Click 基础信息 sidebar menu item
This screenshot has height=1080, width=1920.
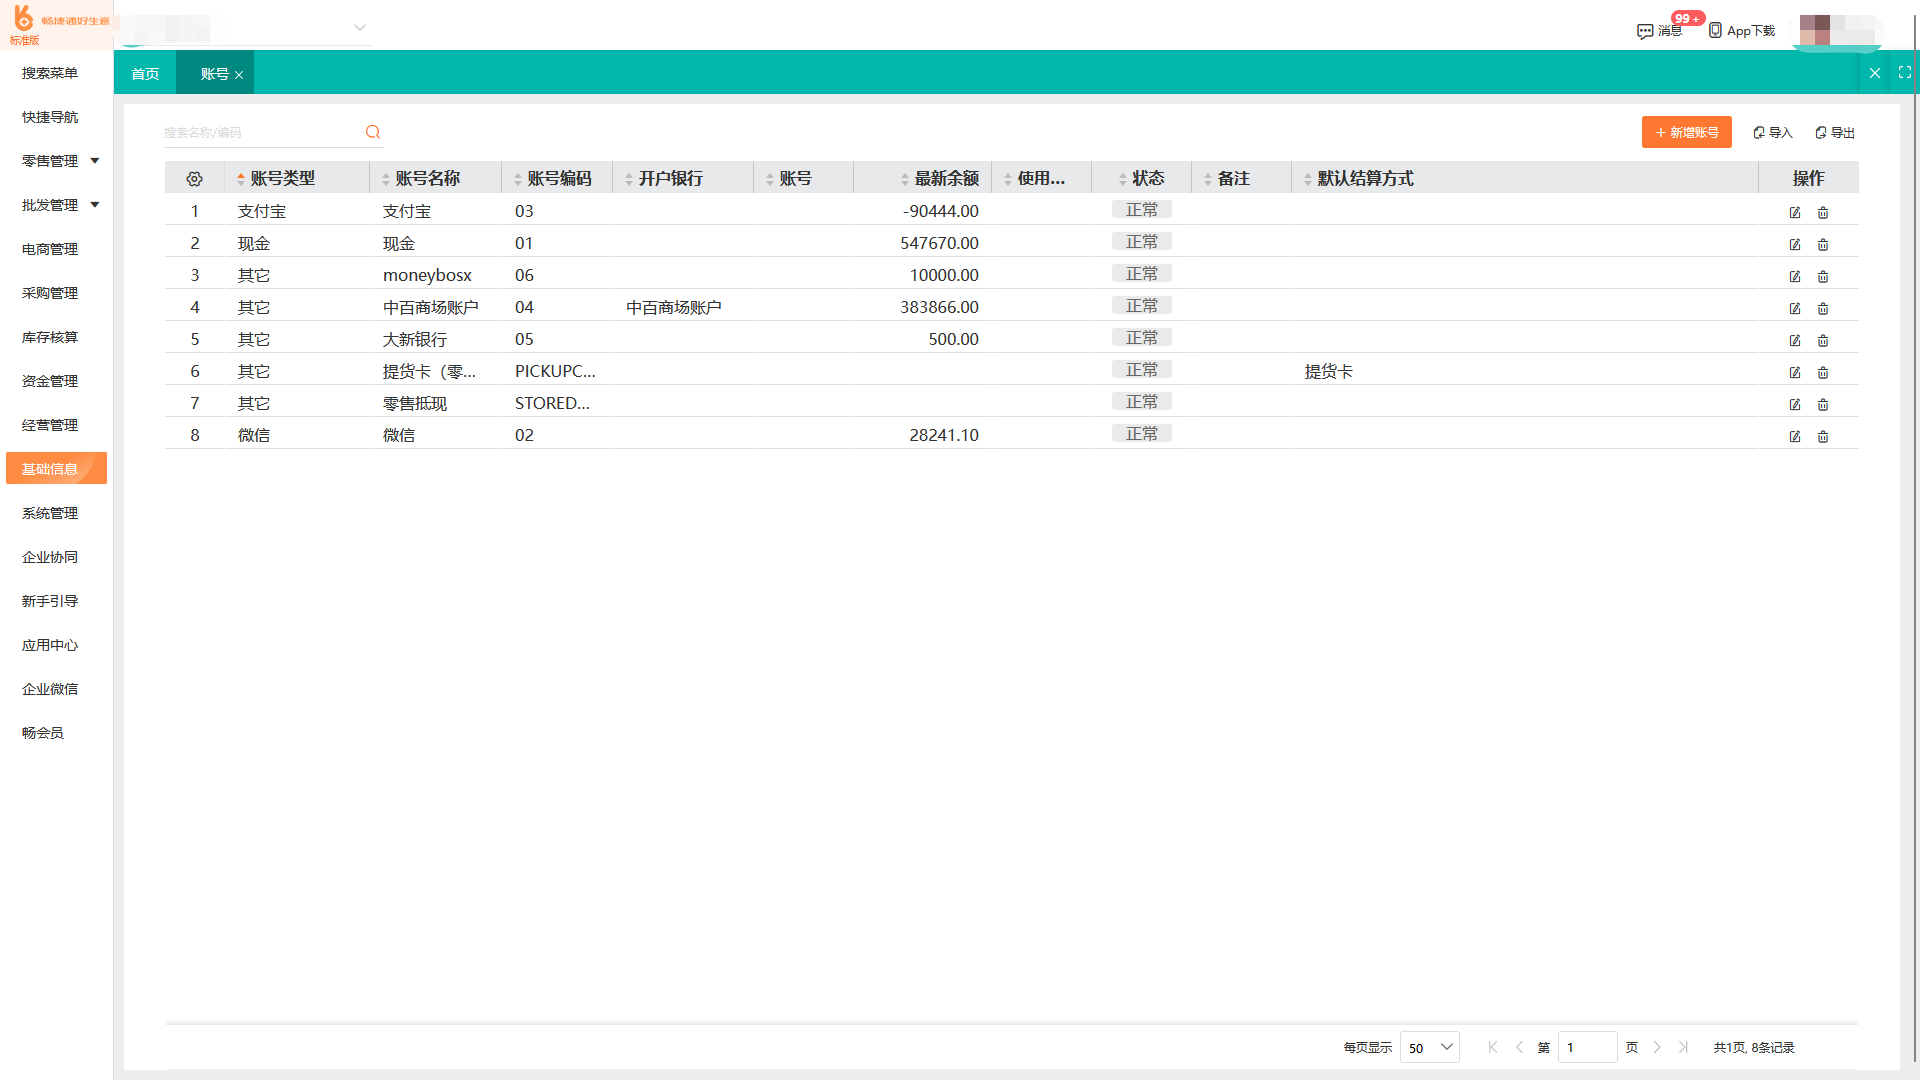(51, 468)
